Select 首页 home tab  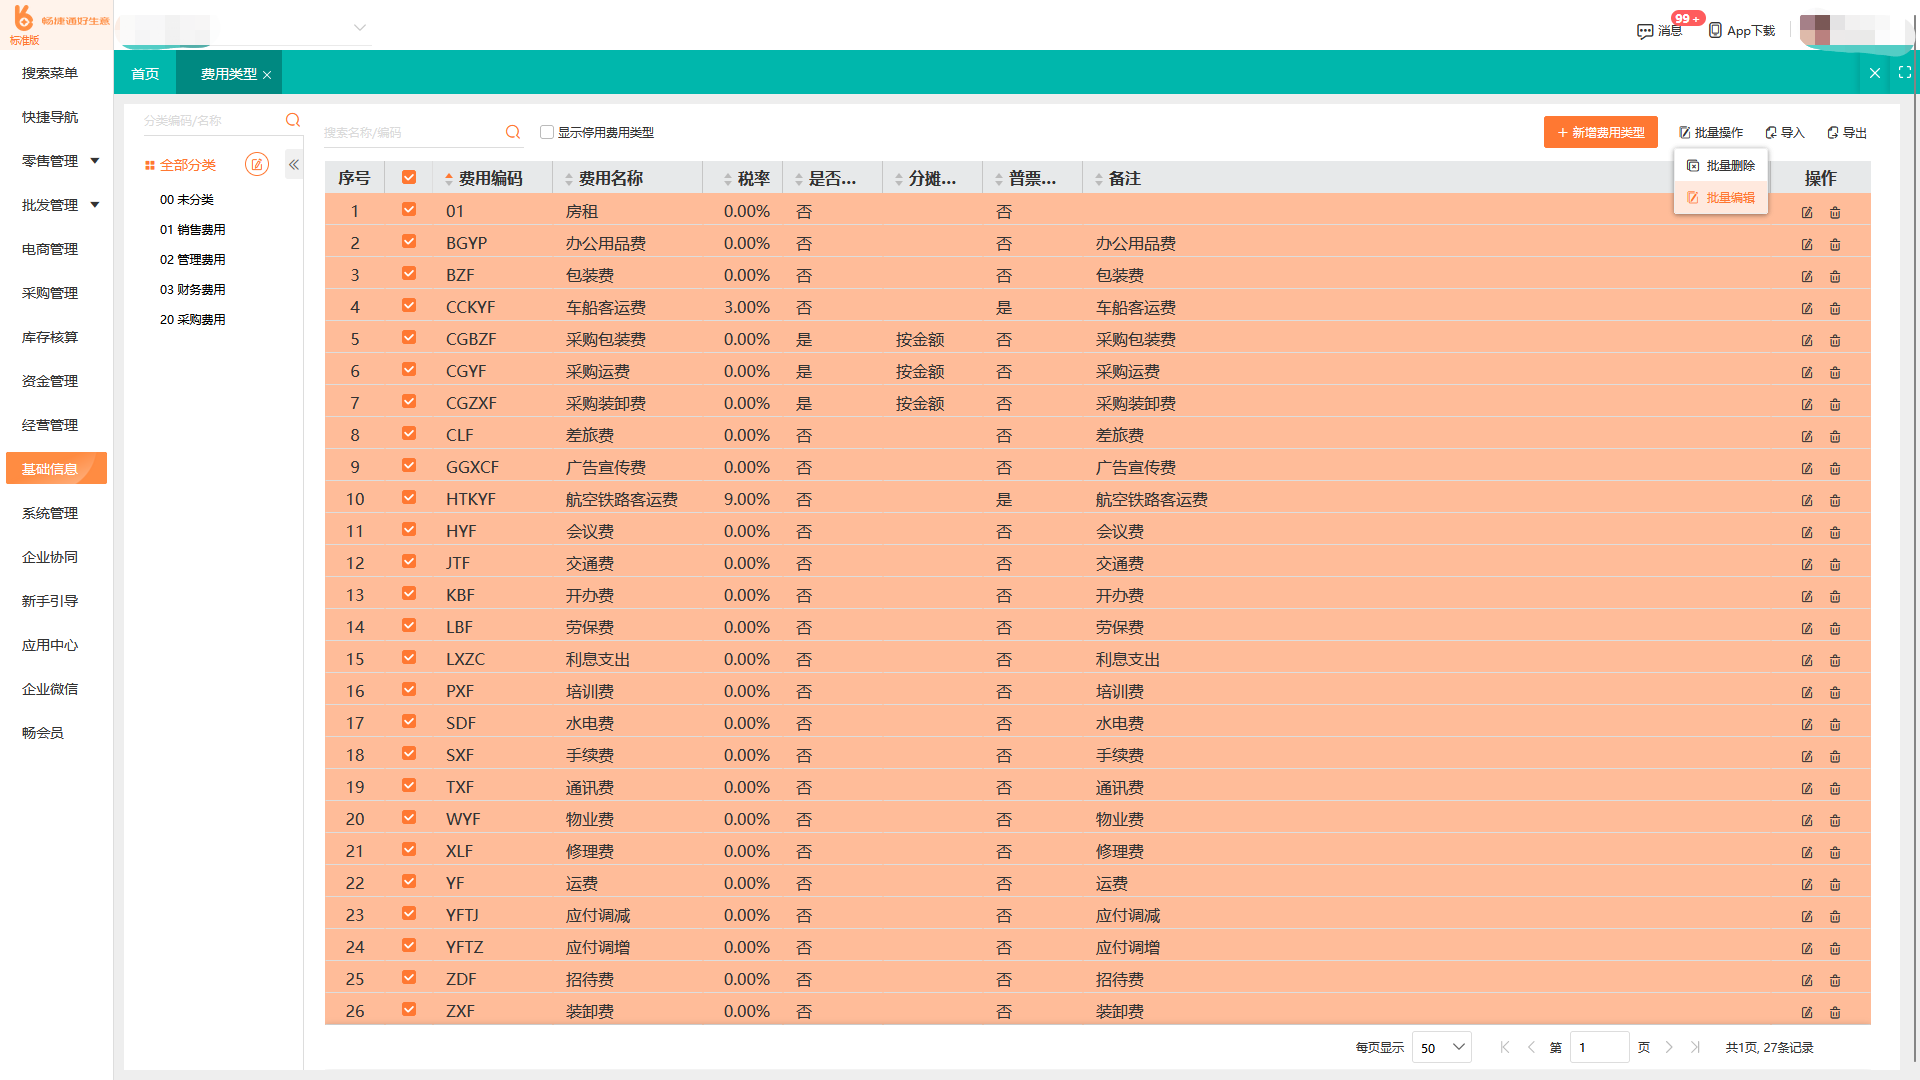145,73
